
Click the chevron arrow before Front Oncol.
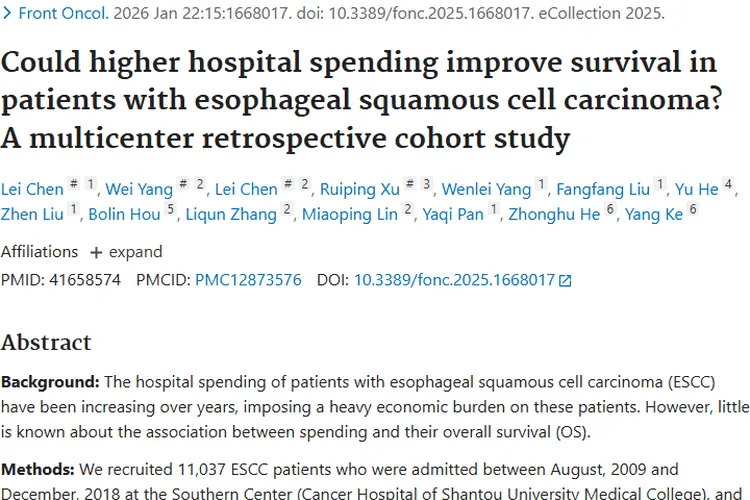pyautogui.click(x=7, y=13)
